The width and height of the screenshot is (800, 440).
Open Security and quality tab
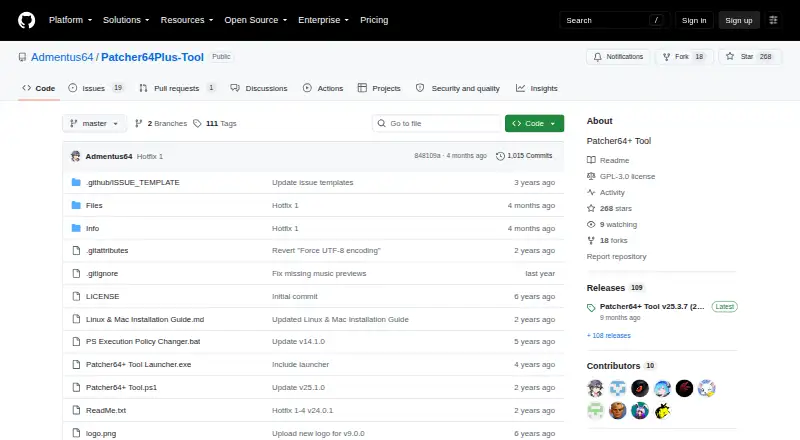[458, 88]
